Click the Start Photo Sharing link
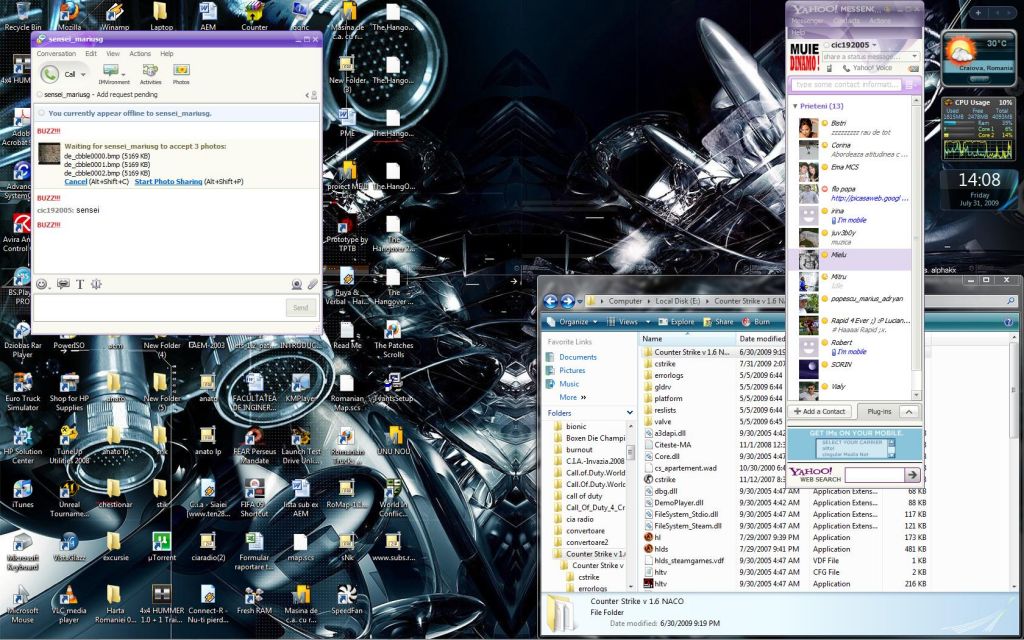This screenshot has height=640, width=1024. 168,181
